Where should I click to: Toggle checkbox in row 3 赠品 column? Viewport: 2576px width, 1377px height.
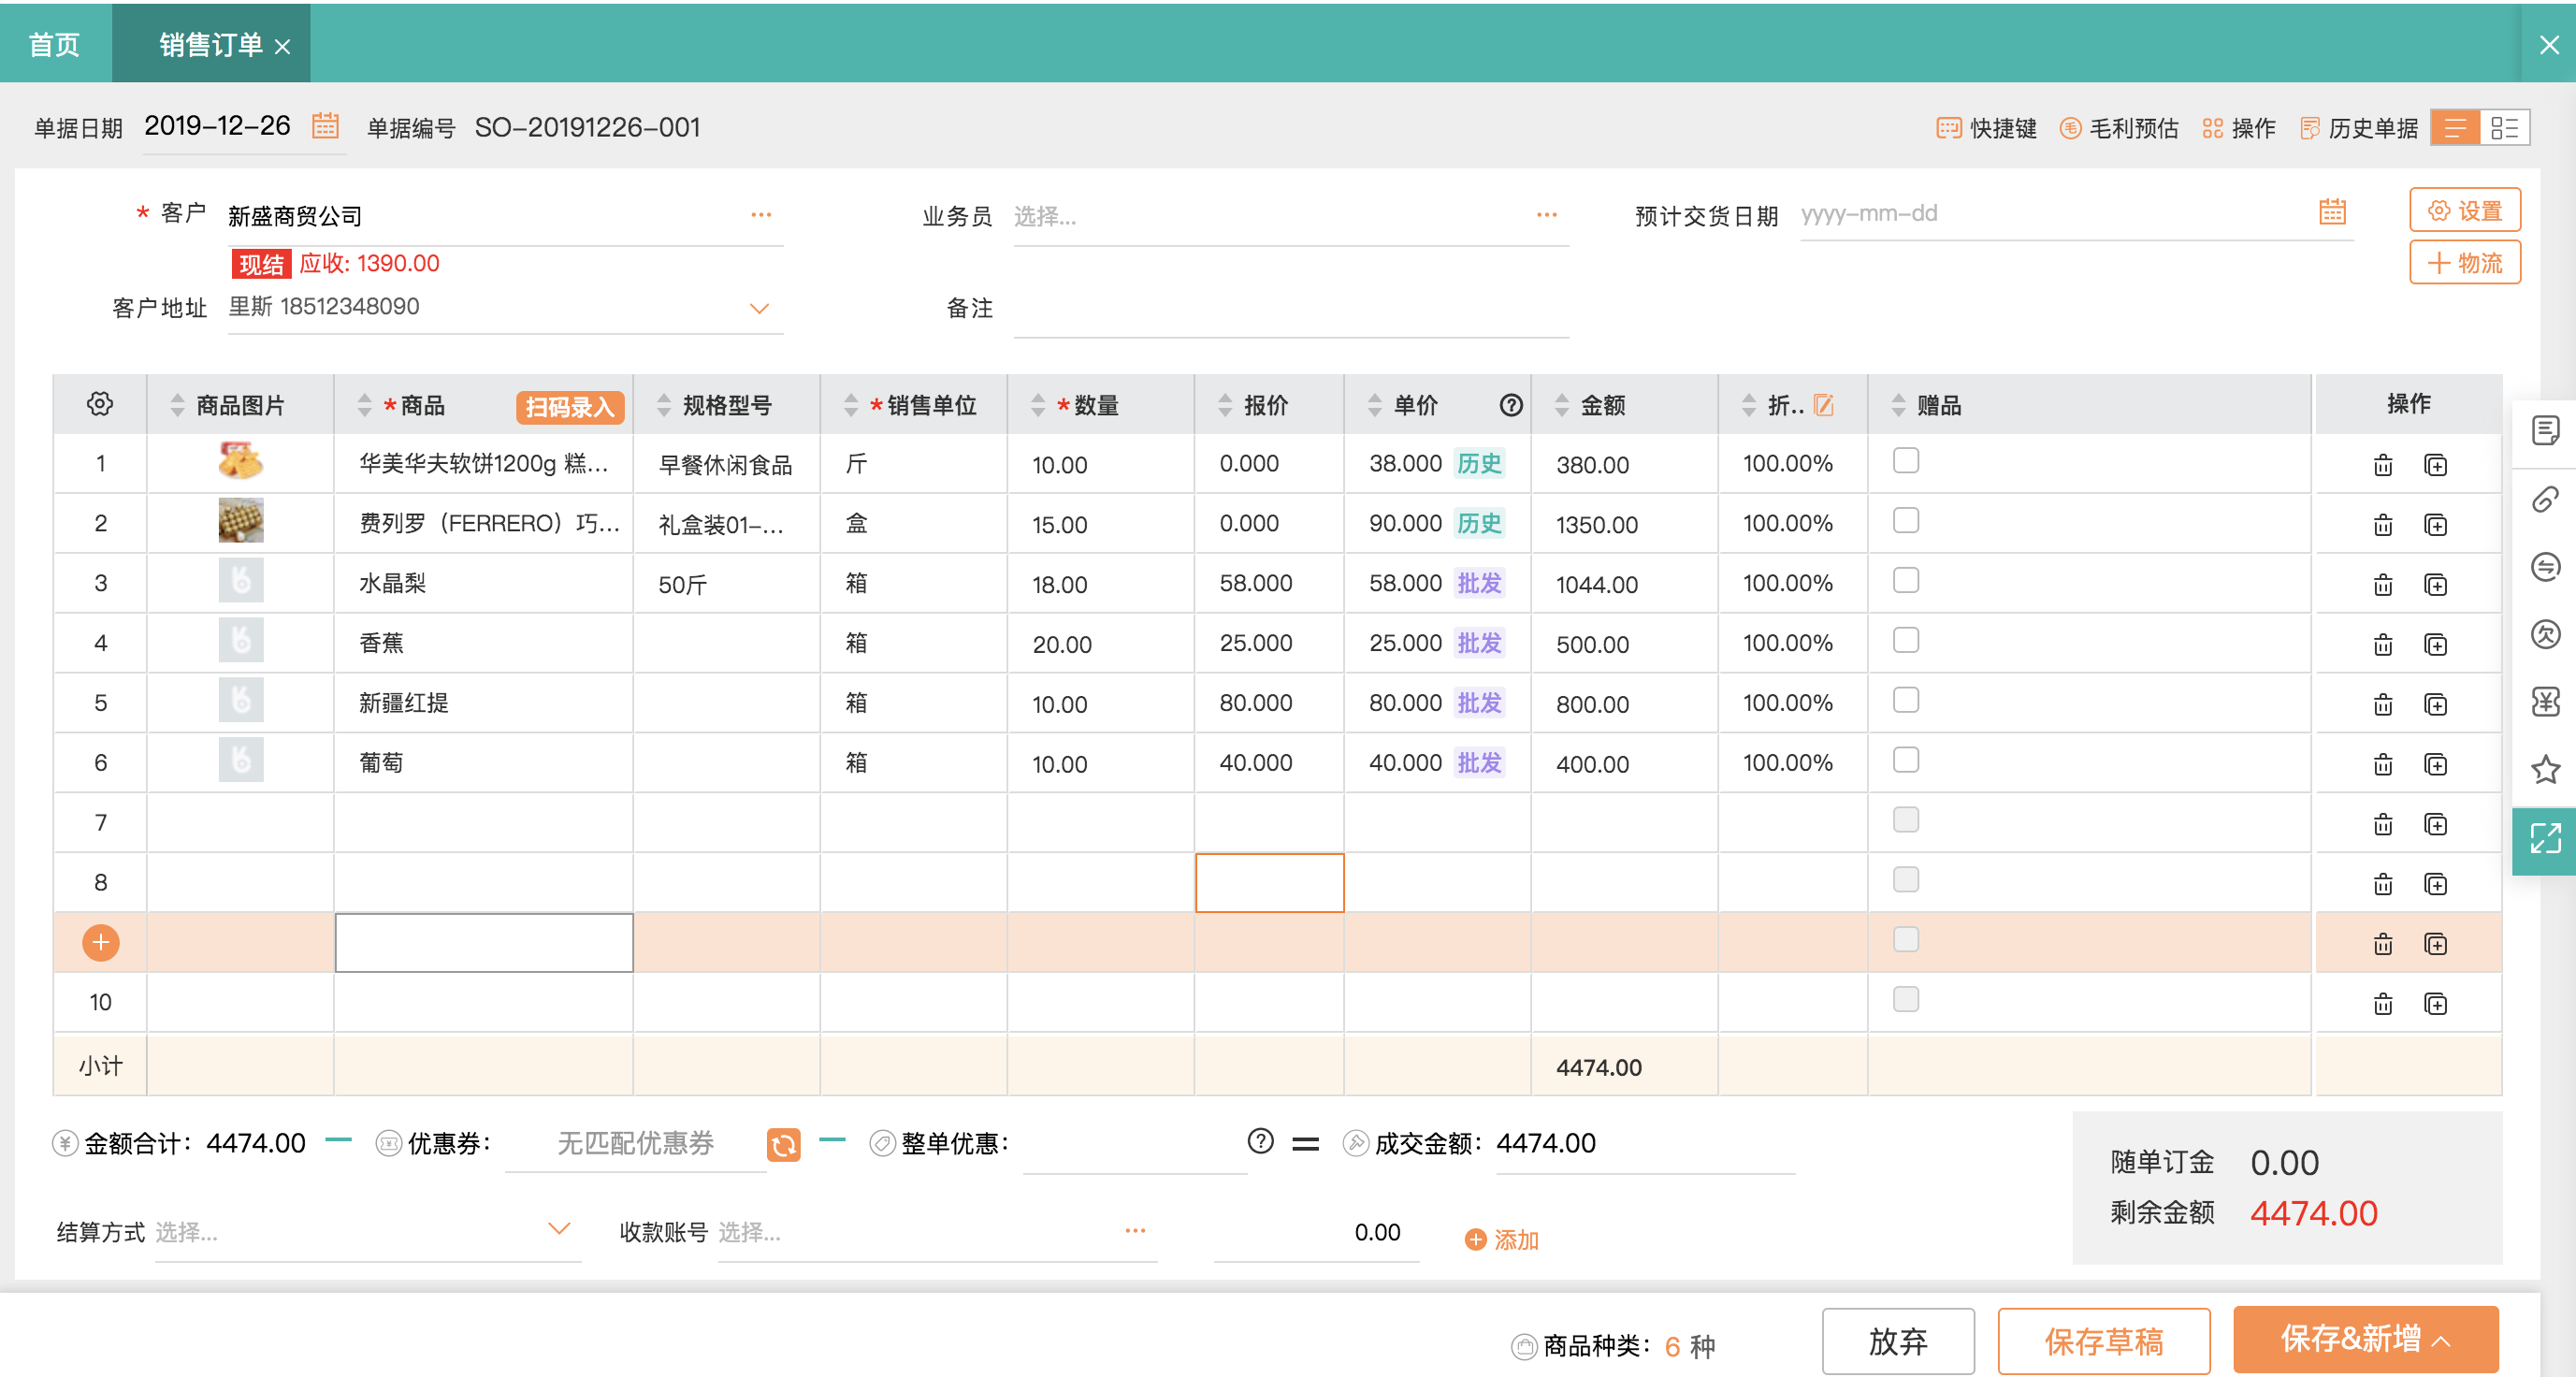pyautogui.click(x=1906, y=583)
